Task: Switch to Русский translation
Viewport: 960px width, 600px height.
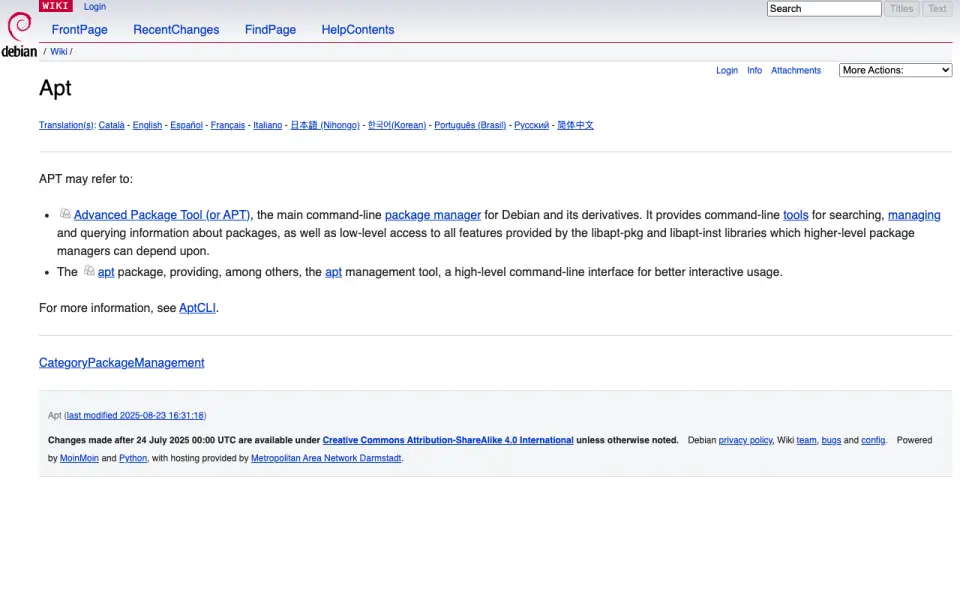Action: [x=531, y=125]
